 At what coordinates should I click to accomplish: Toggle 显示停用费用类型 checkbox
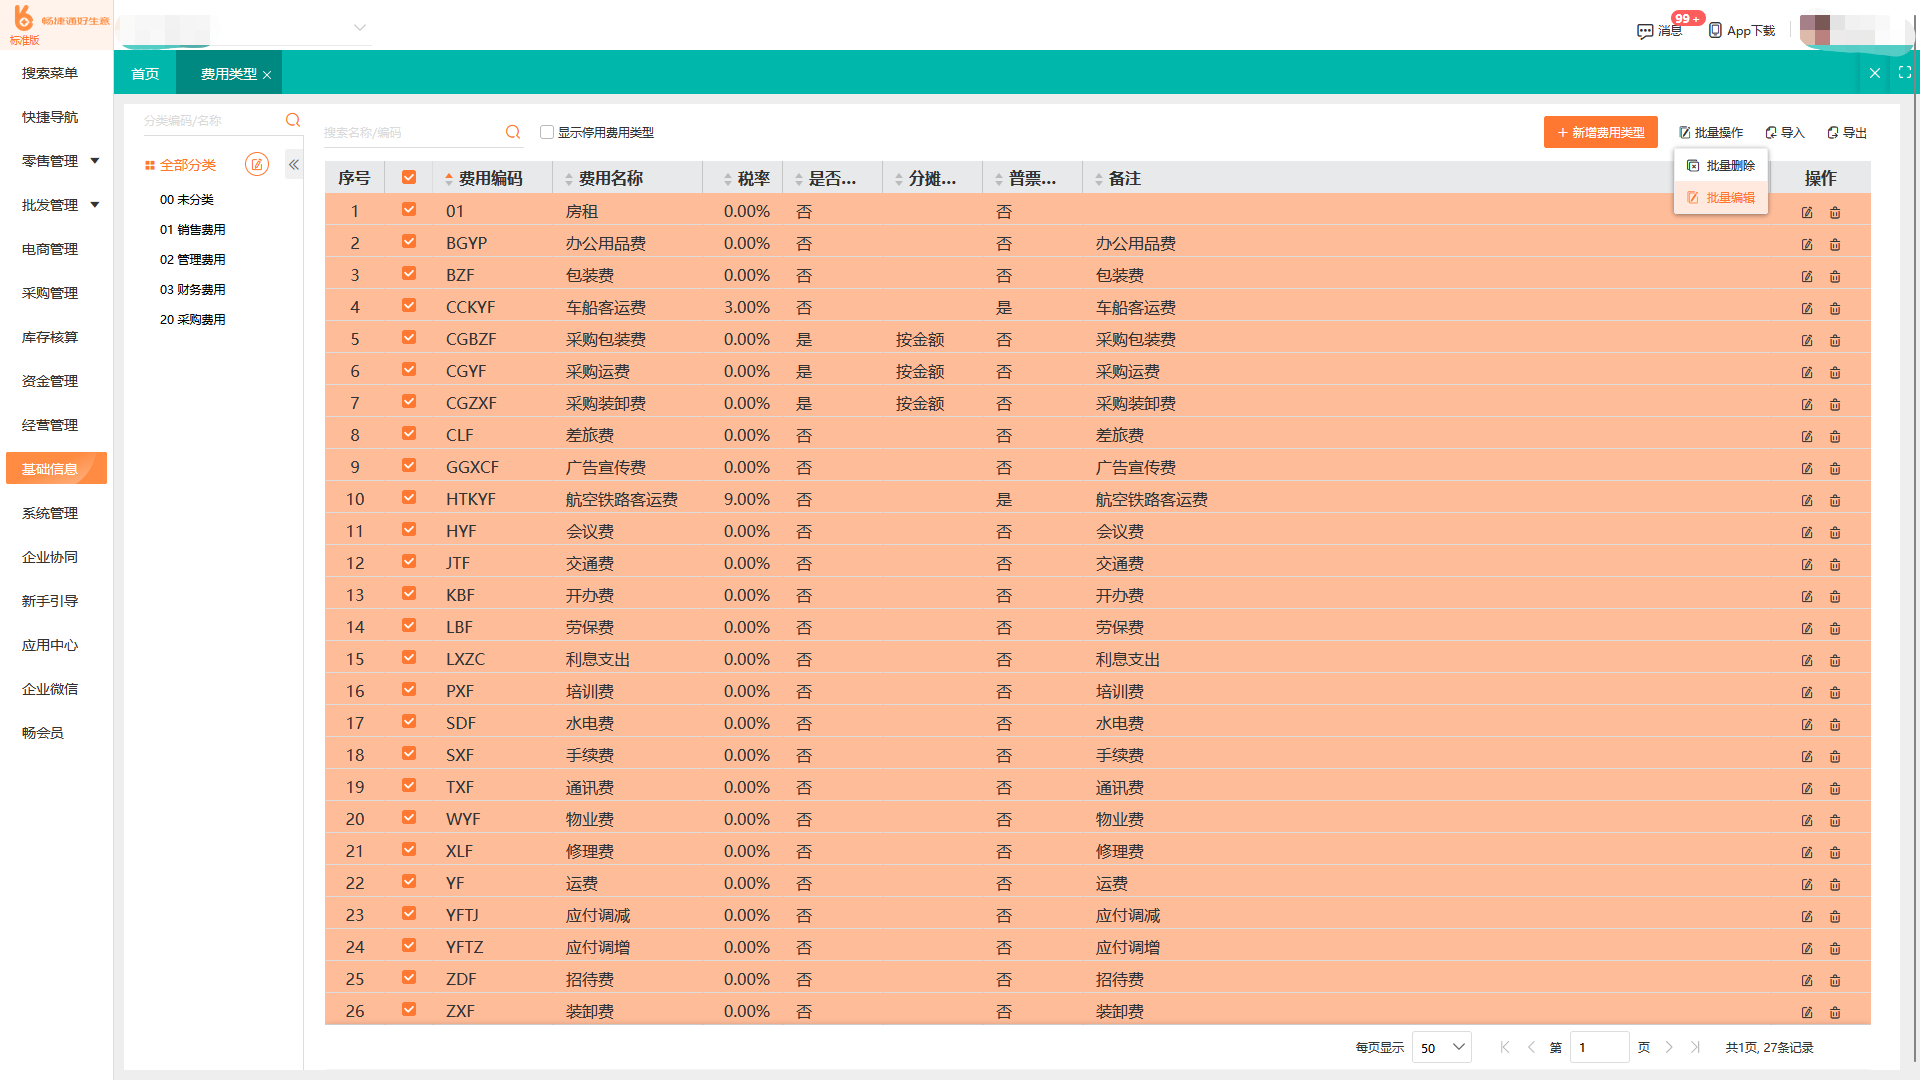coord(546,131)
